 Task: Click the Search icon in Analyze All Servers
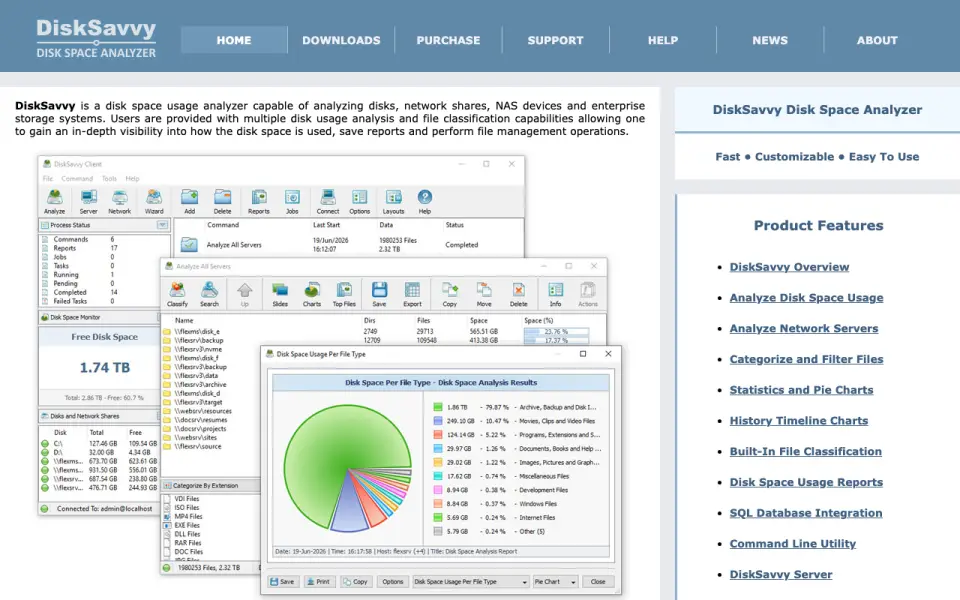[209, 294]
